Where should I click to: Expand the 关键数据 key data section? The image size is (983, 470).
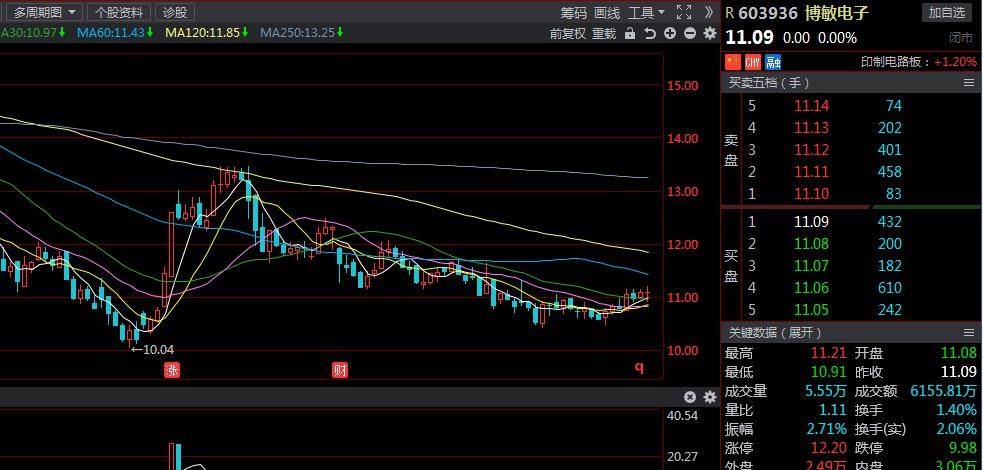coord(775,332)
